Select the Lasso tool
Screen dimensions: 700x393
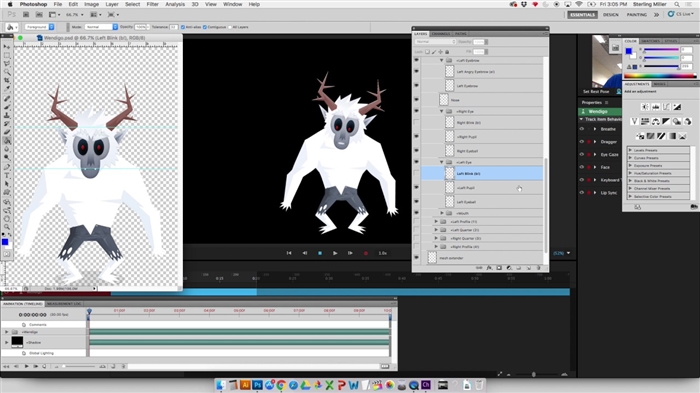[7, 64]
